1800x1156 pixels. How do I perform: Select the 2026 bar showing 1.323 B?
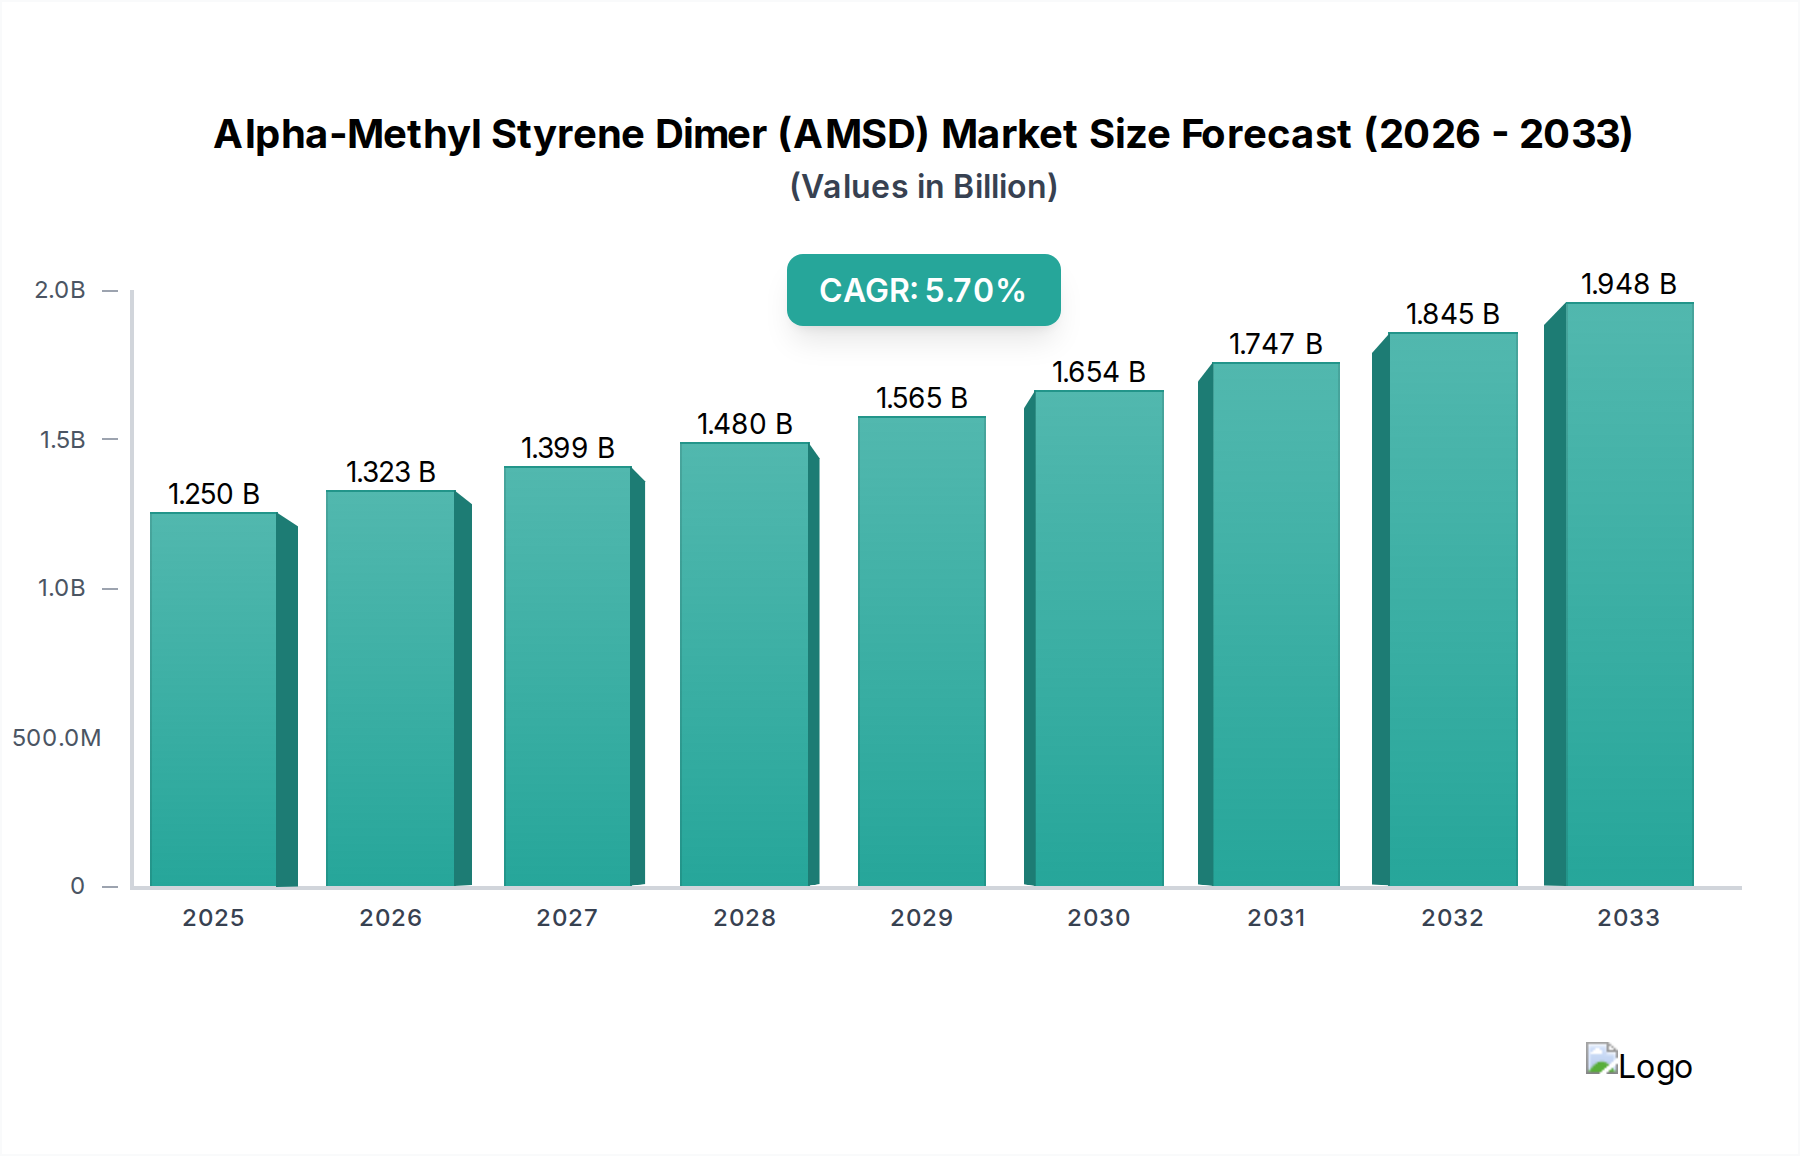pyautogui.click(x=390, y=690)
